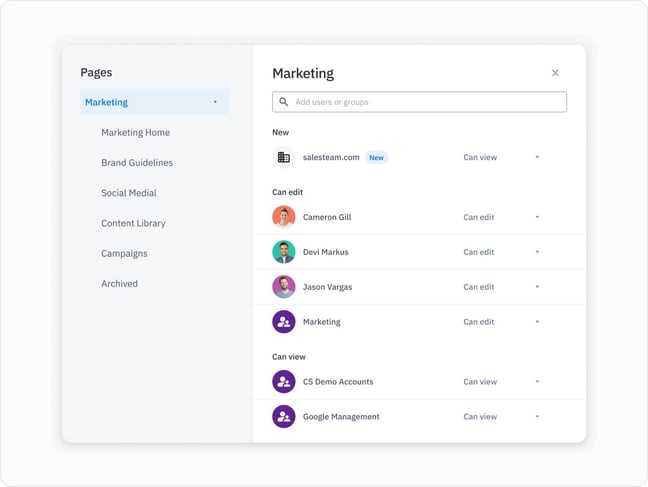This screenshot has height=487, width=648.
Task: Close the Marketing sharing dialog
Action: 555,73
